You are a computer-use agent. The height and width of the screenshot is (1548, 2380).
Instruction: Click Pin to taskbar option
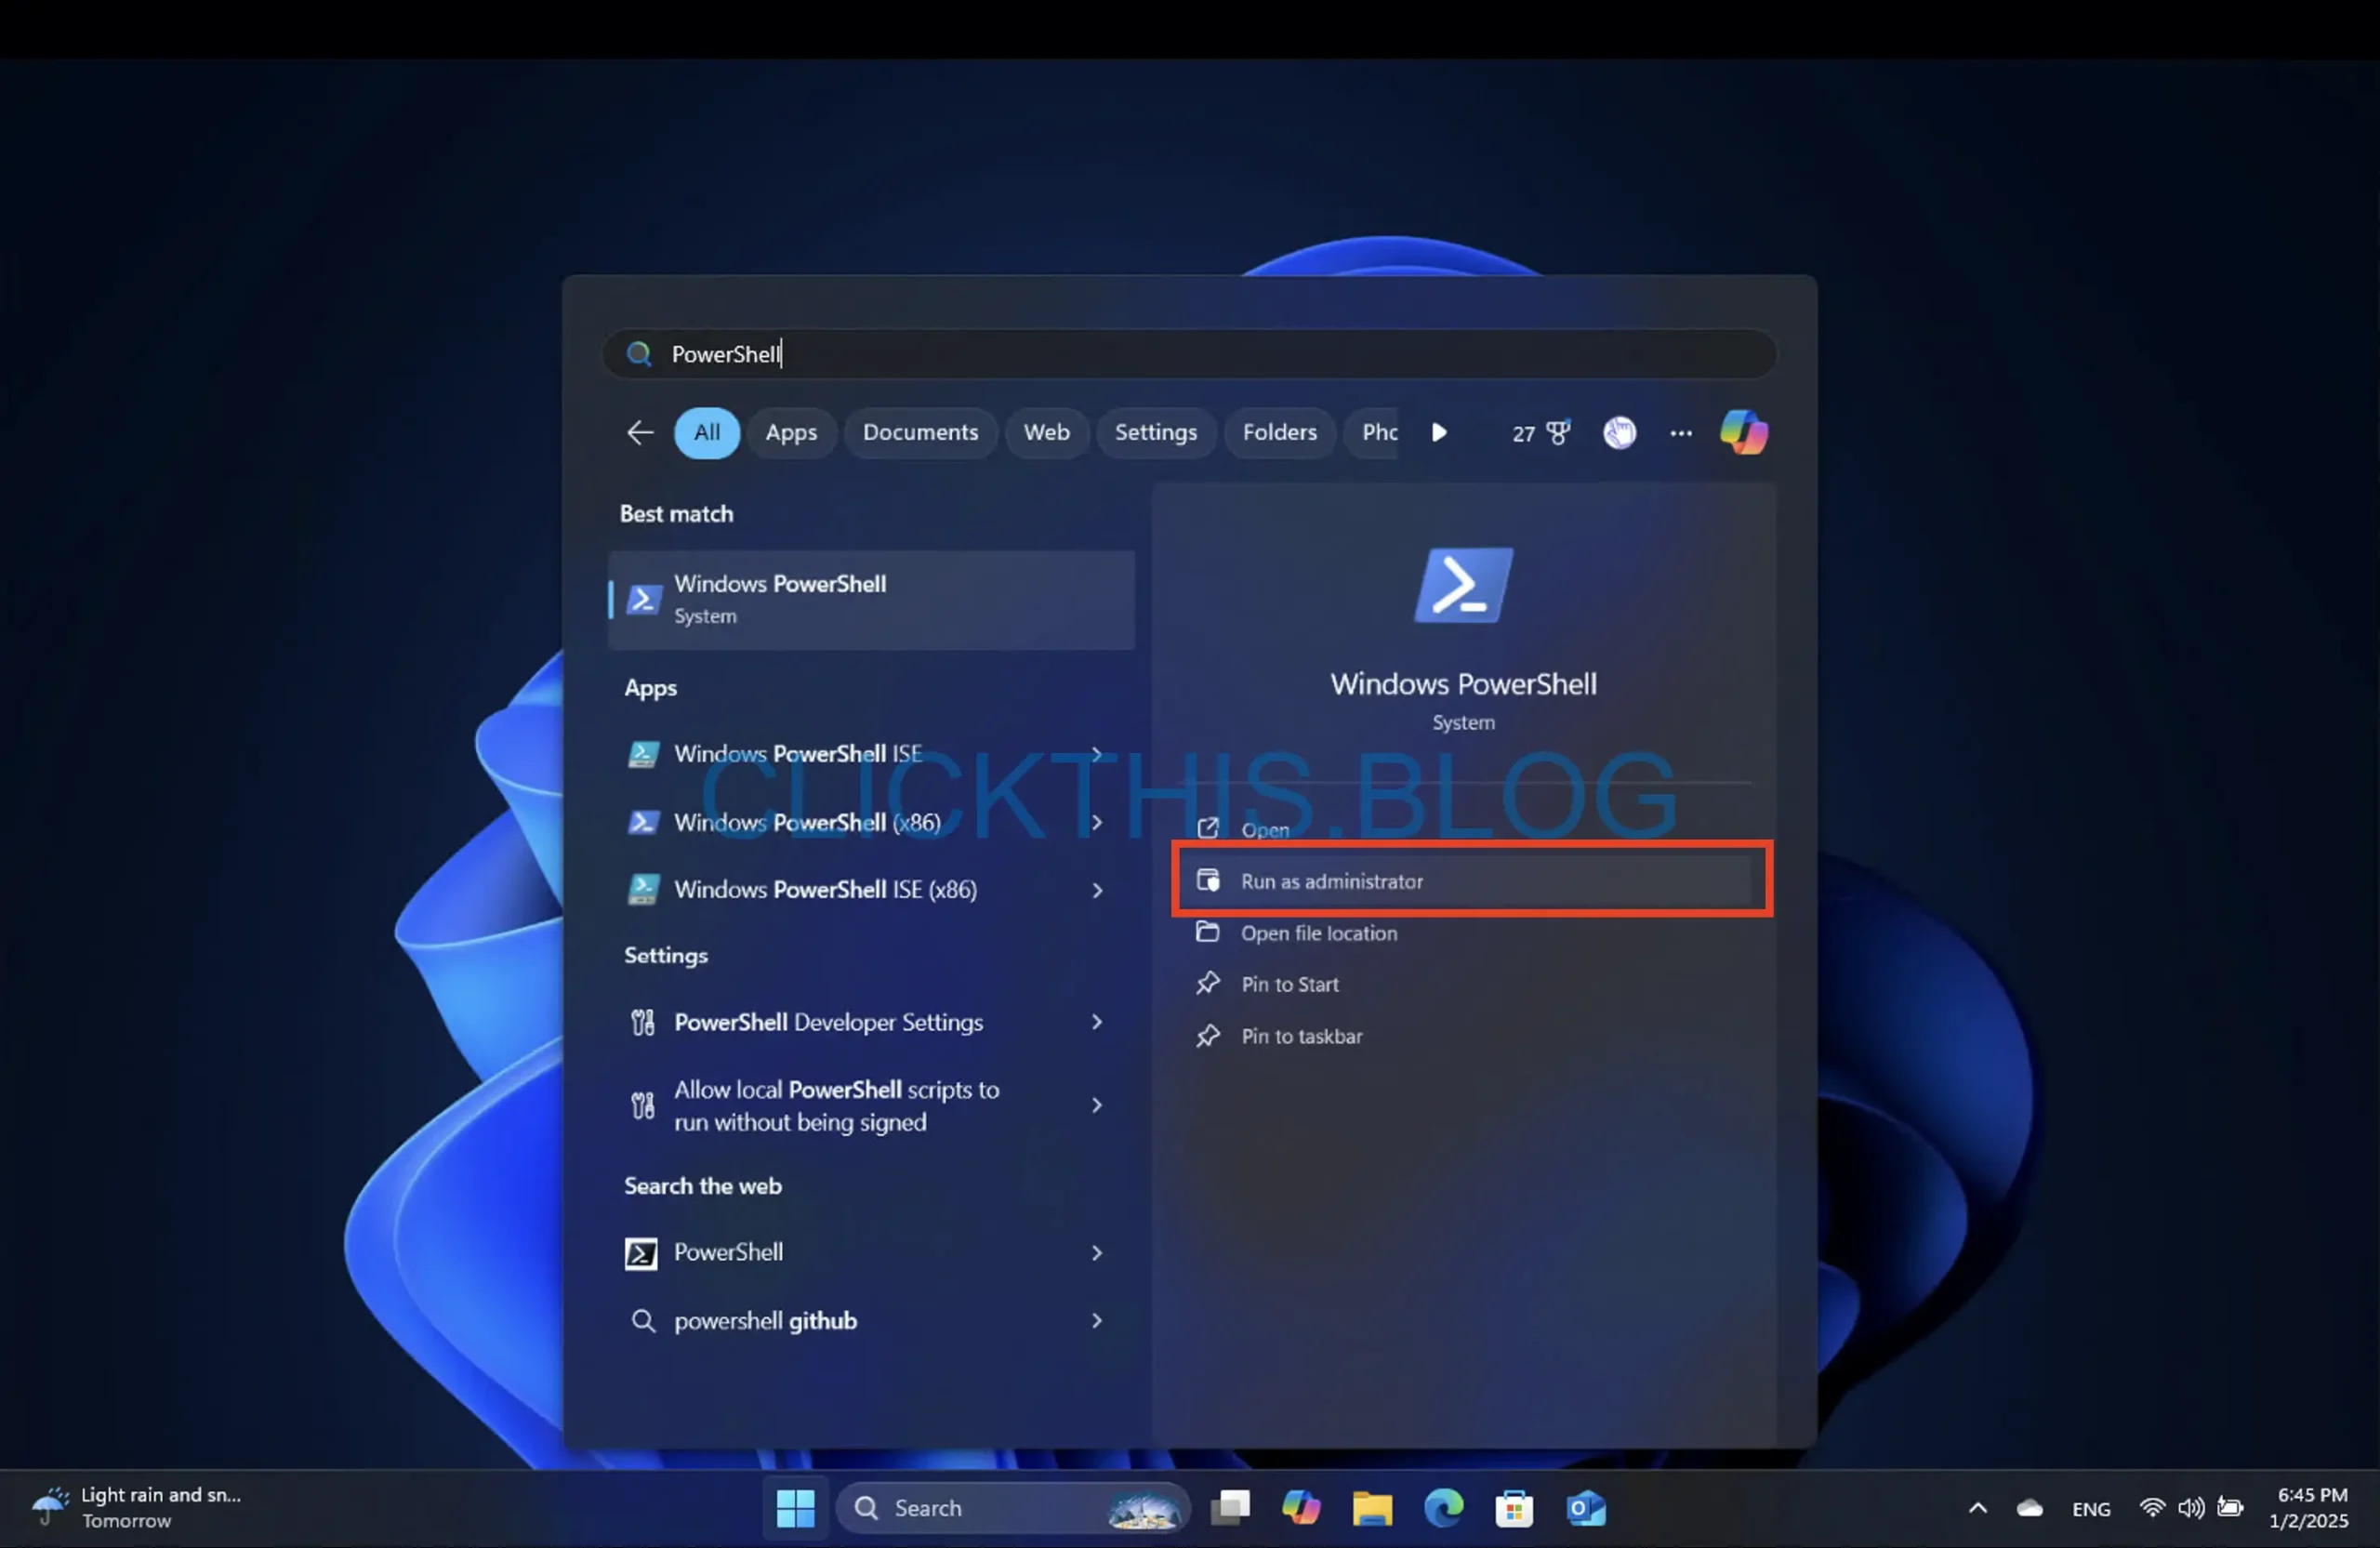click(x=1301, y=1036)
